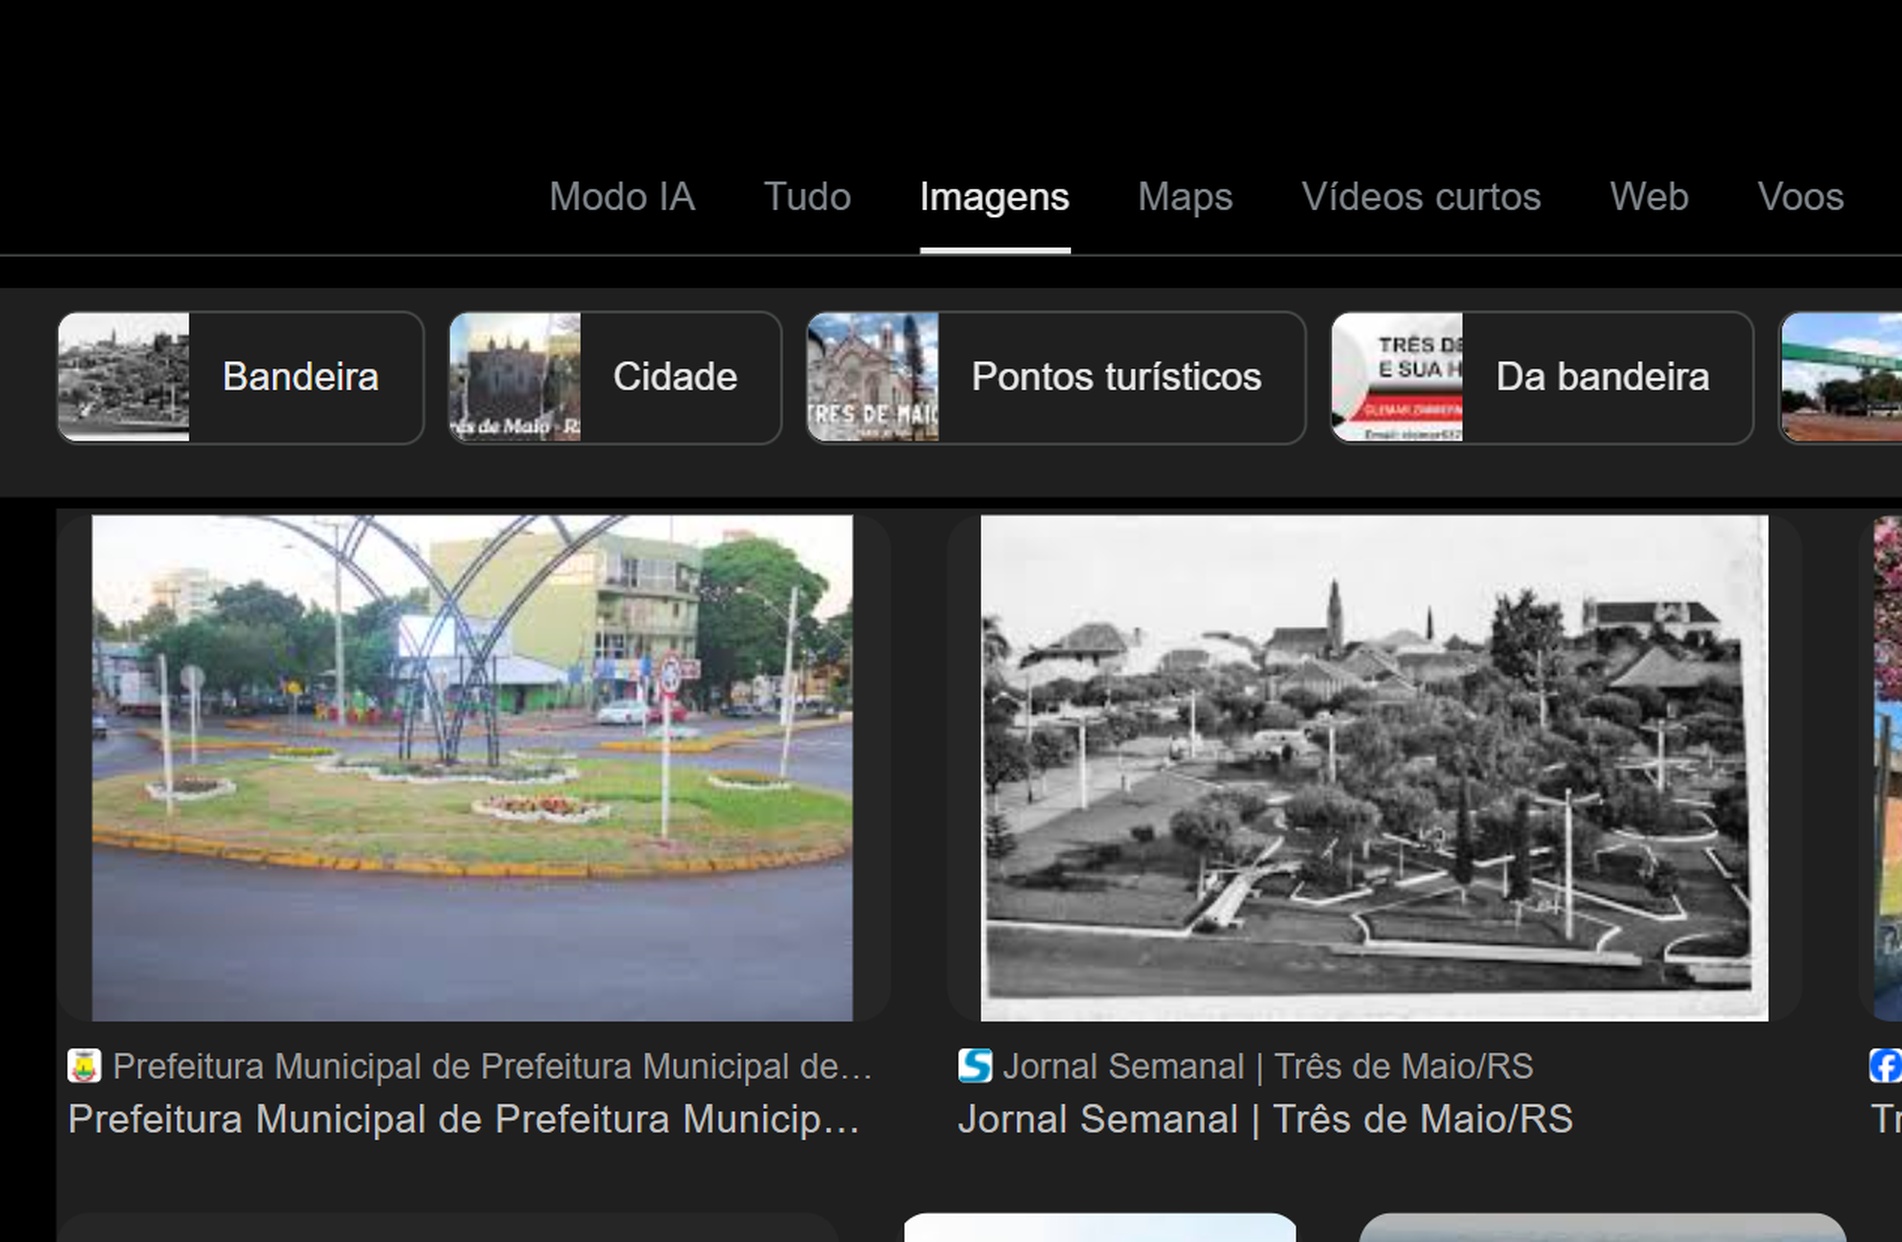Viewport: 1902px width, 1242px height.
Task: Select the Pontos turísticos filter chip
Action: [x=1056, y=377]
